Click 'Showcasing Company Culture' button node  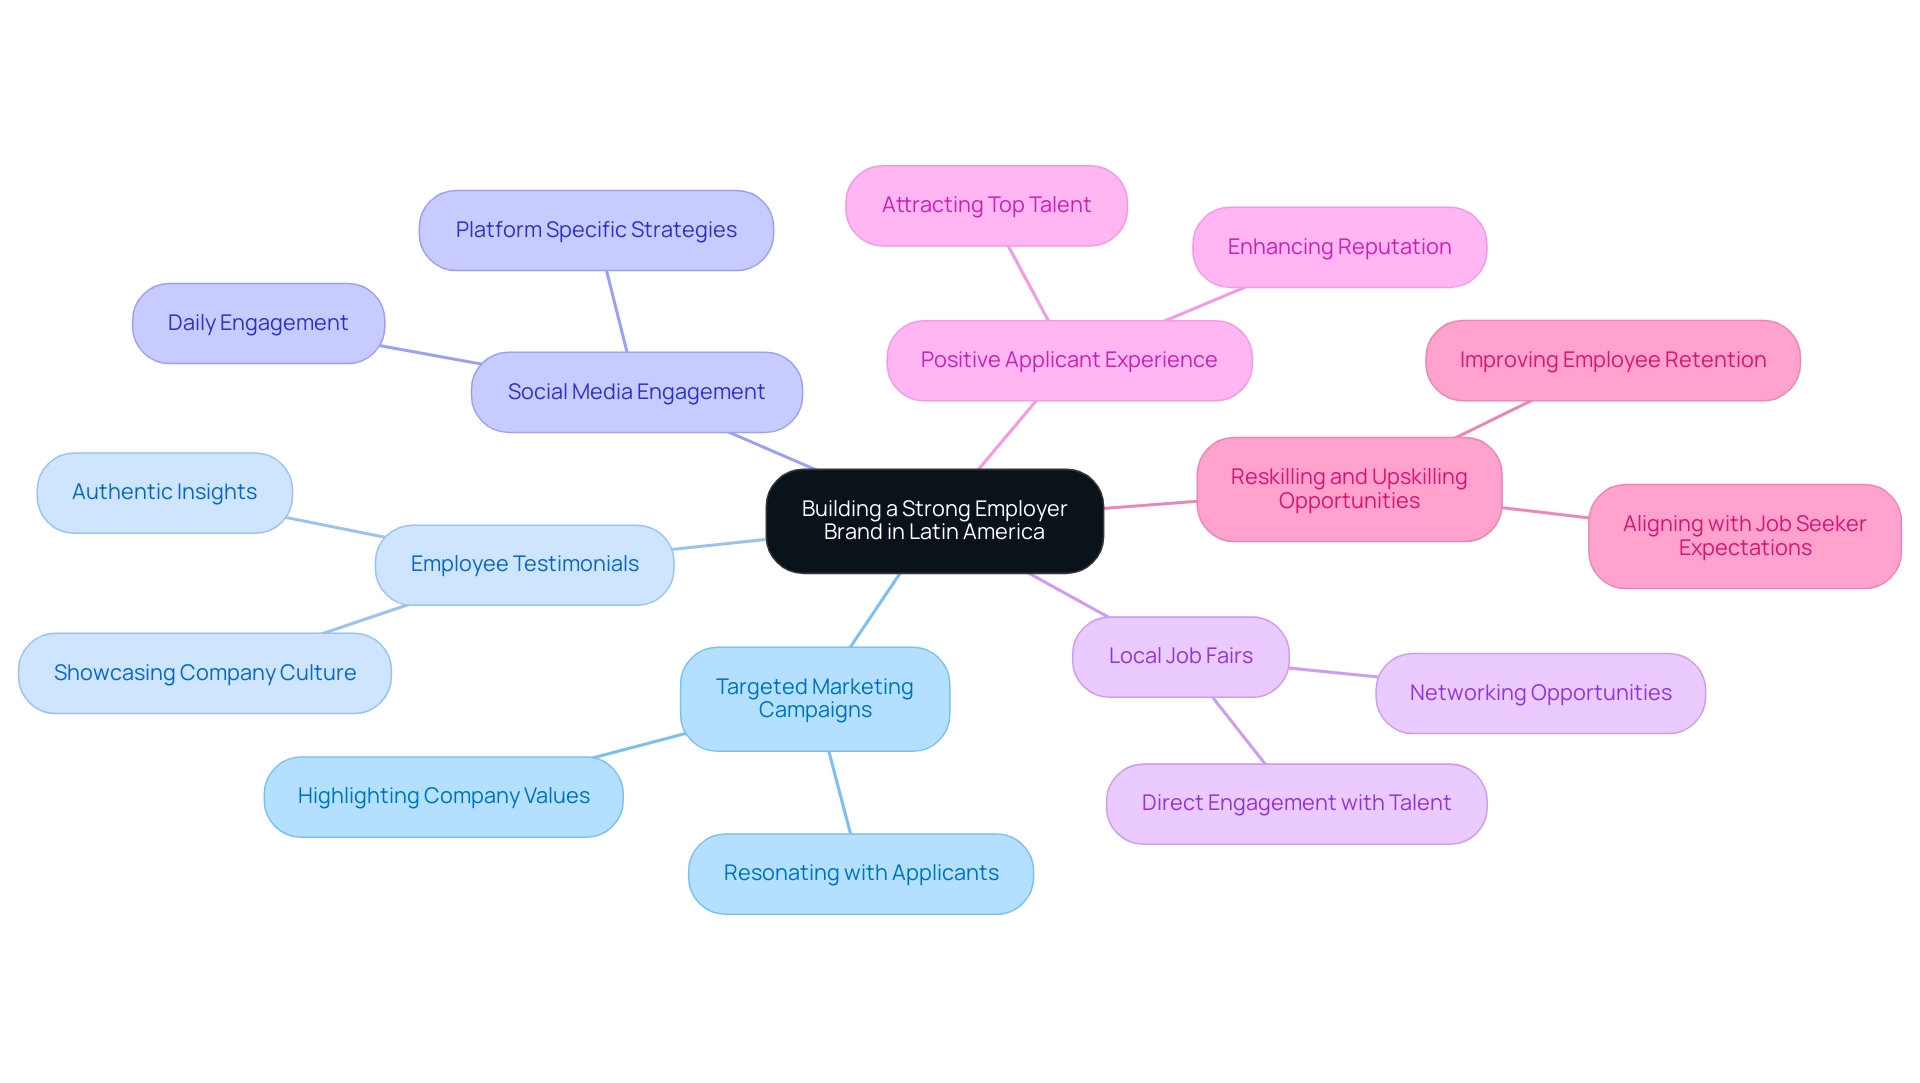(x=223, y=671)
